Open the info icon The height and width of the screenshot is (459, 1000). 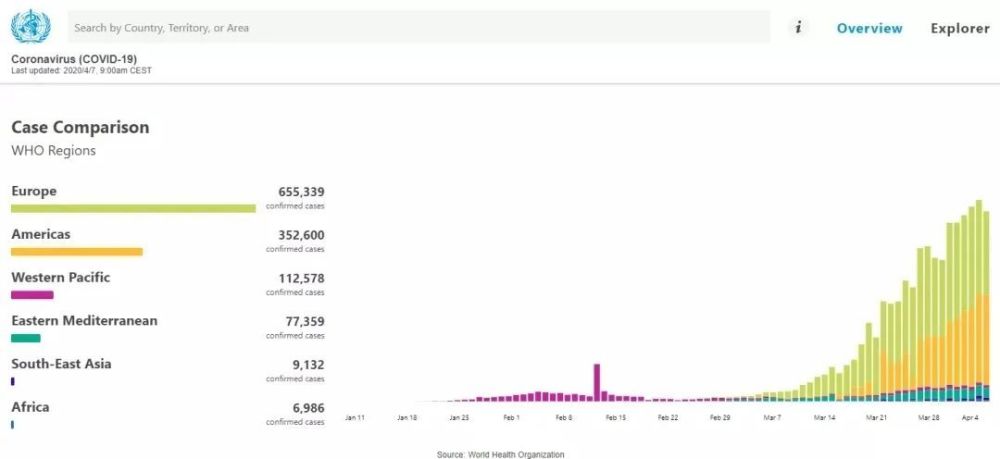pyautogui.click(x=798, y=28)
